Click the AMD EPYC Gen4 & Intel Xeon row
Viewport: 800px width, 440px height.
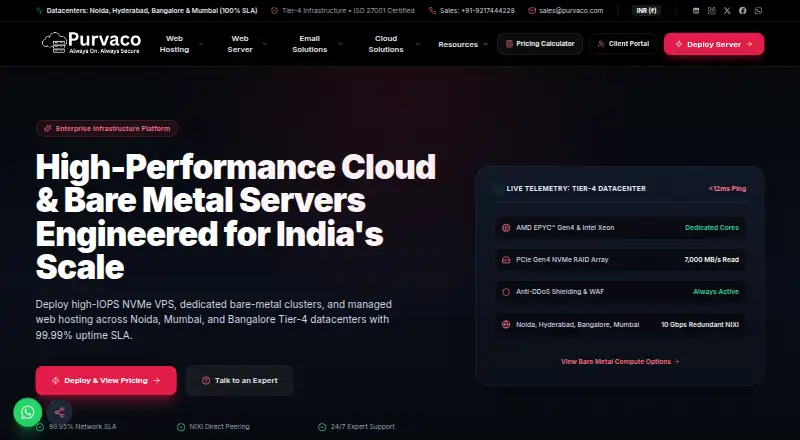pyautogui.click(x=620, y=228)
